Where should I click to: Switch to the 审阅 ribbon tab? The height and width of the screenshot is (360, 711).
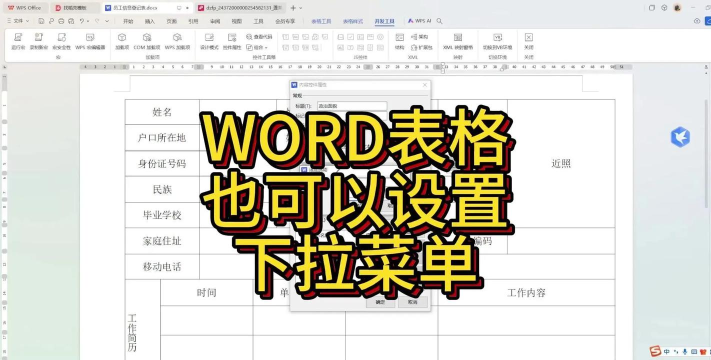[x=215, y=21]
